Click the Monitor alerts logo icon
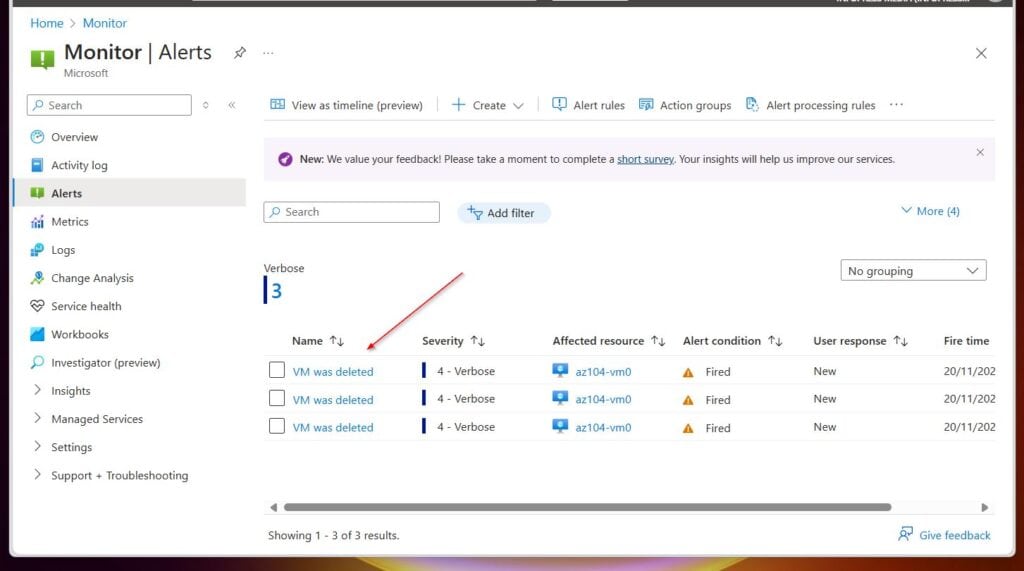This screenshot has width=1024, height=571. click(x=42, y=59)
